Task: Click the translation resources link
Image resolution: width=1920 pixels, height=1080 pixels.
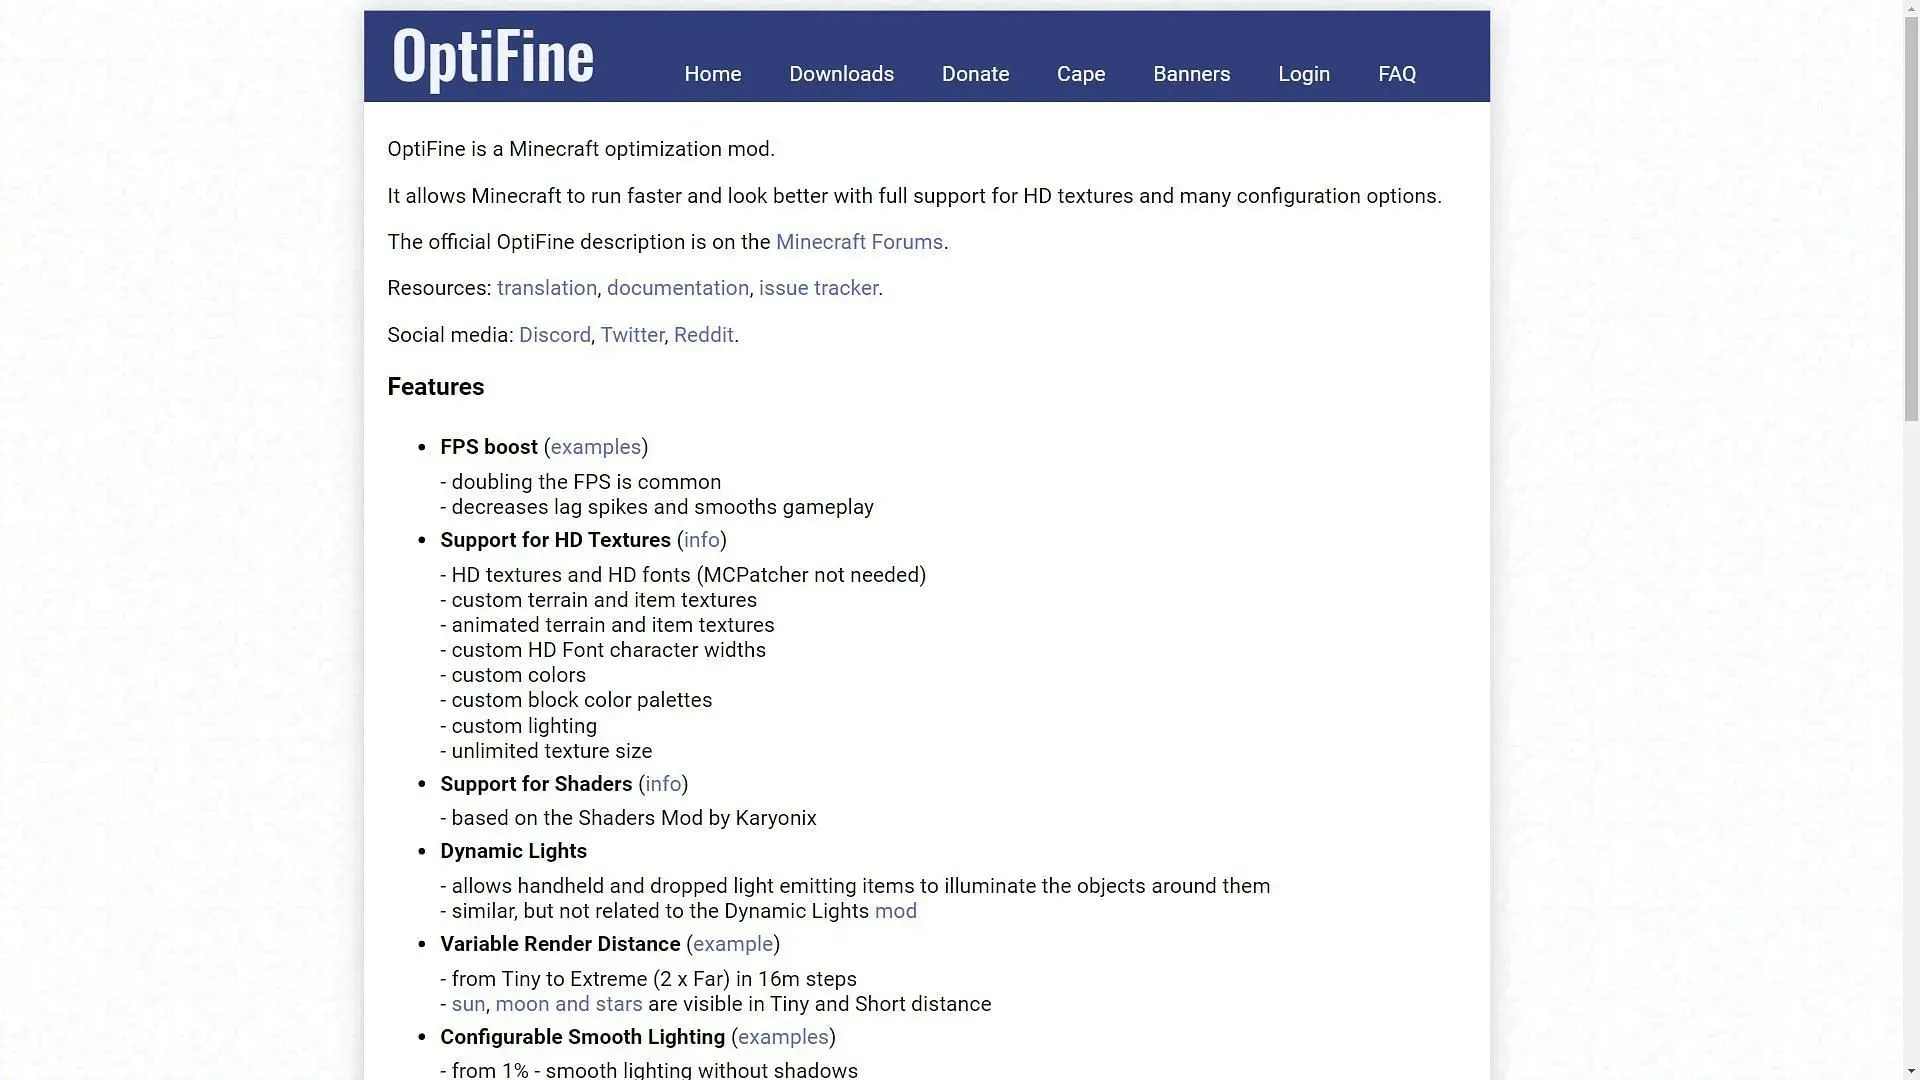Action: [546, 287]
